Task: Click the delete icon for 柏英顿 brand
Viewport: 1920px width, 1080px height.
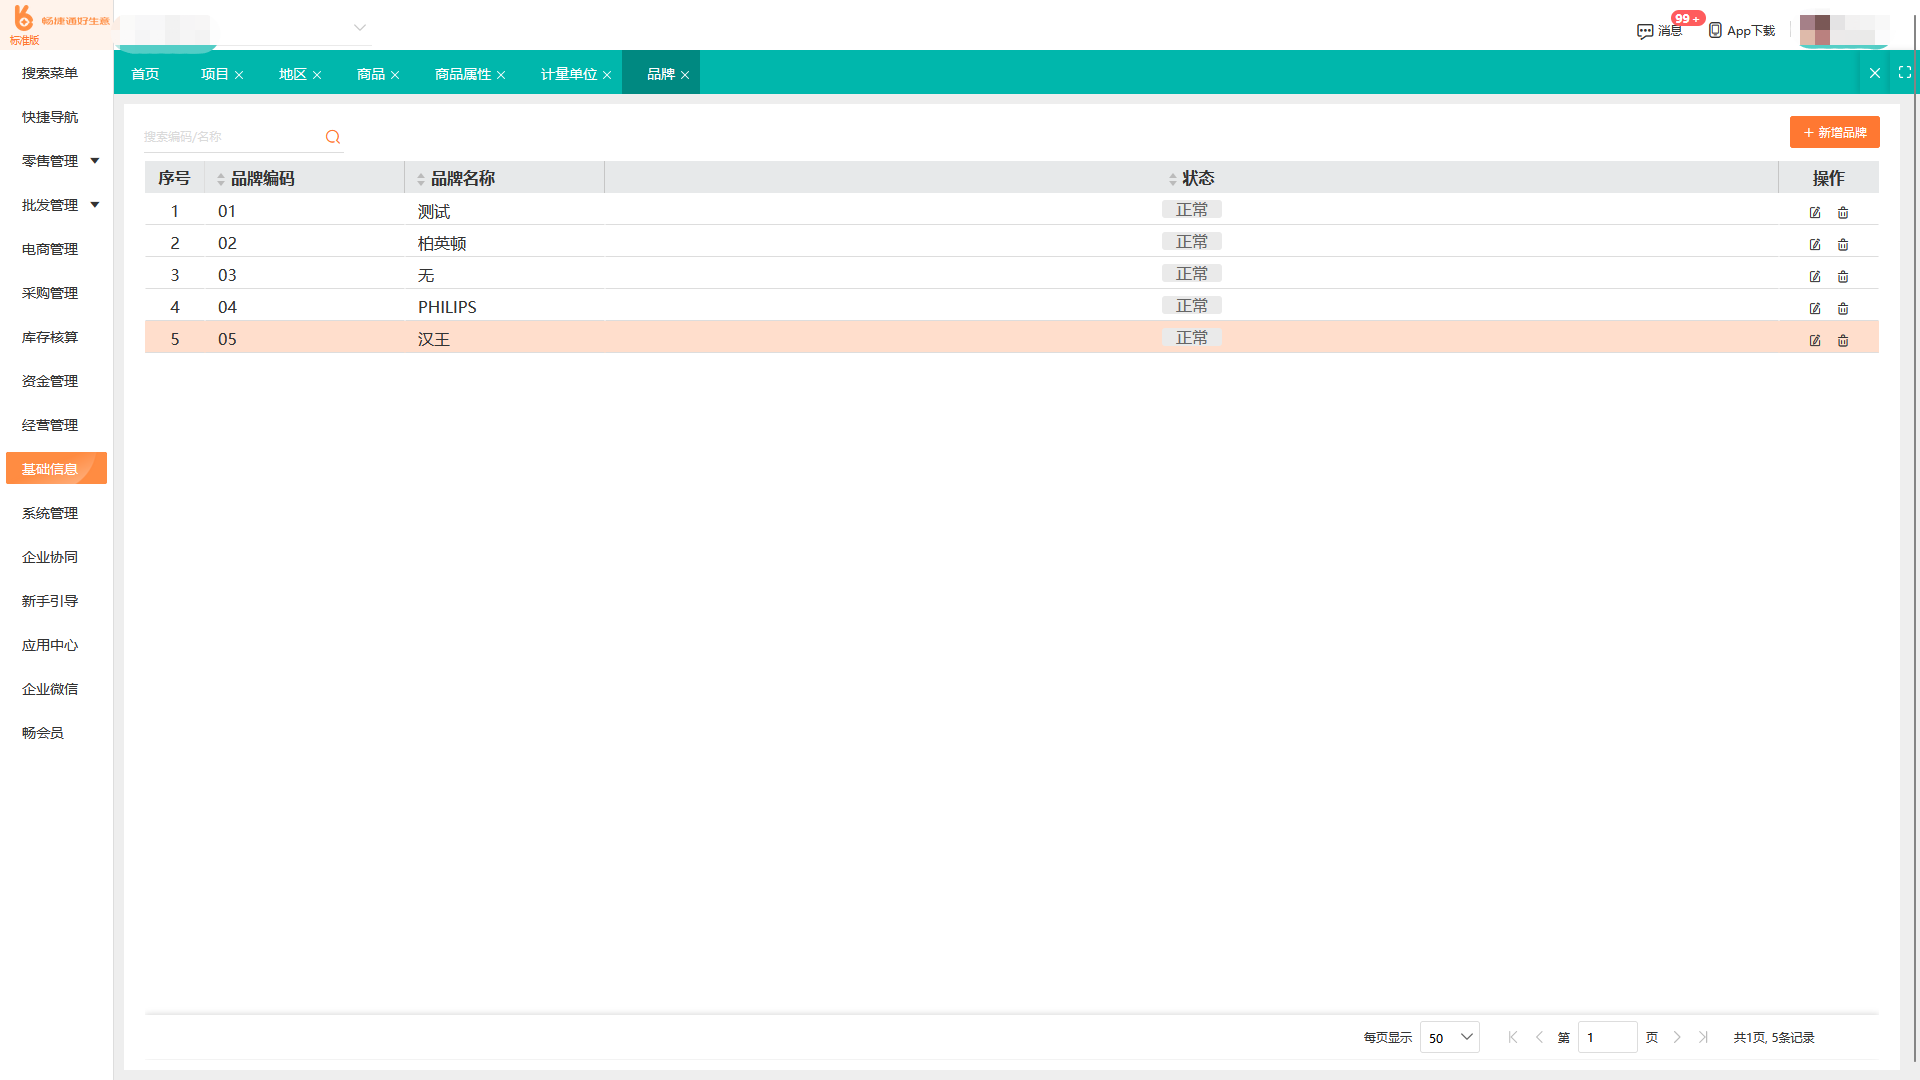Action: [x=1844, y=243]
